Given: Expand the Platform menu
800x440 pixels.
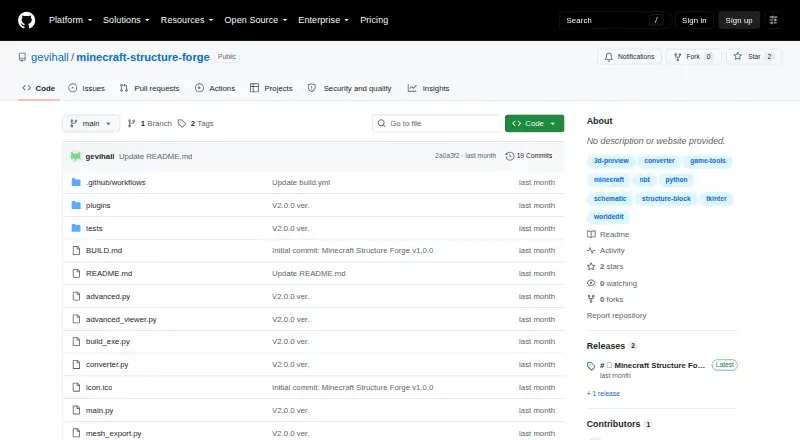Looking at the screenshot, I should (x=70, y=20).
